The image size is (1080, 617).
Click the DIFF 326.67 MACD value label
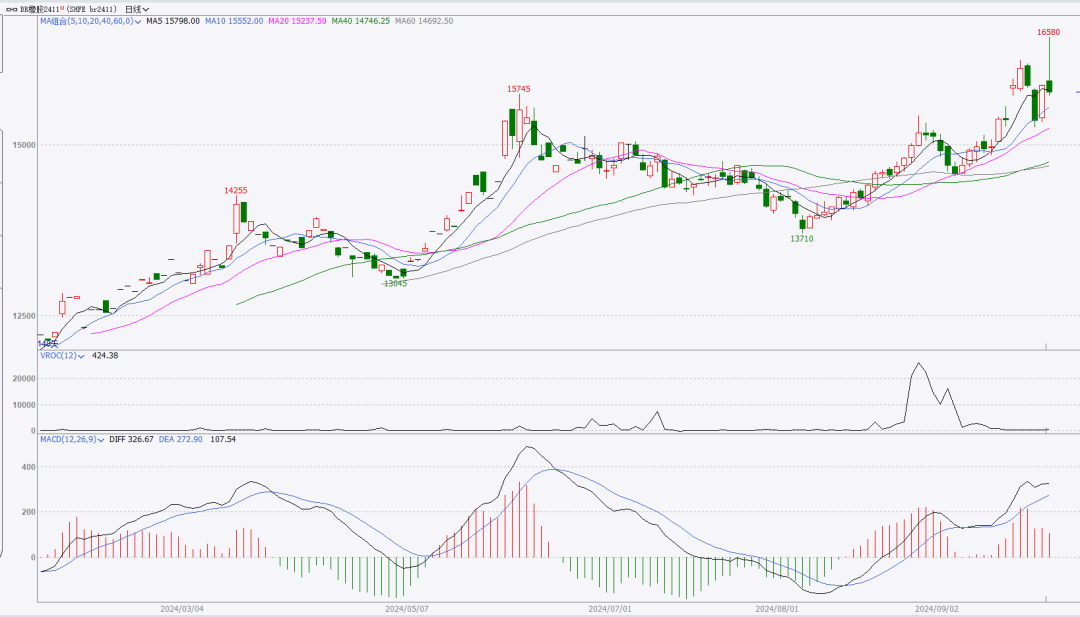[x=131, y=439]
